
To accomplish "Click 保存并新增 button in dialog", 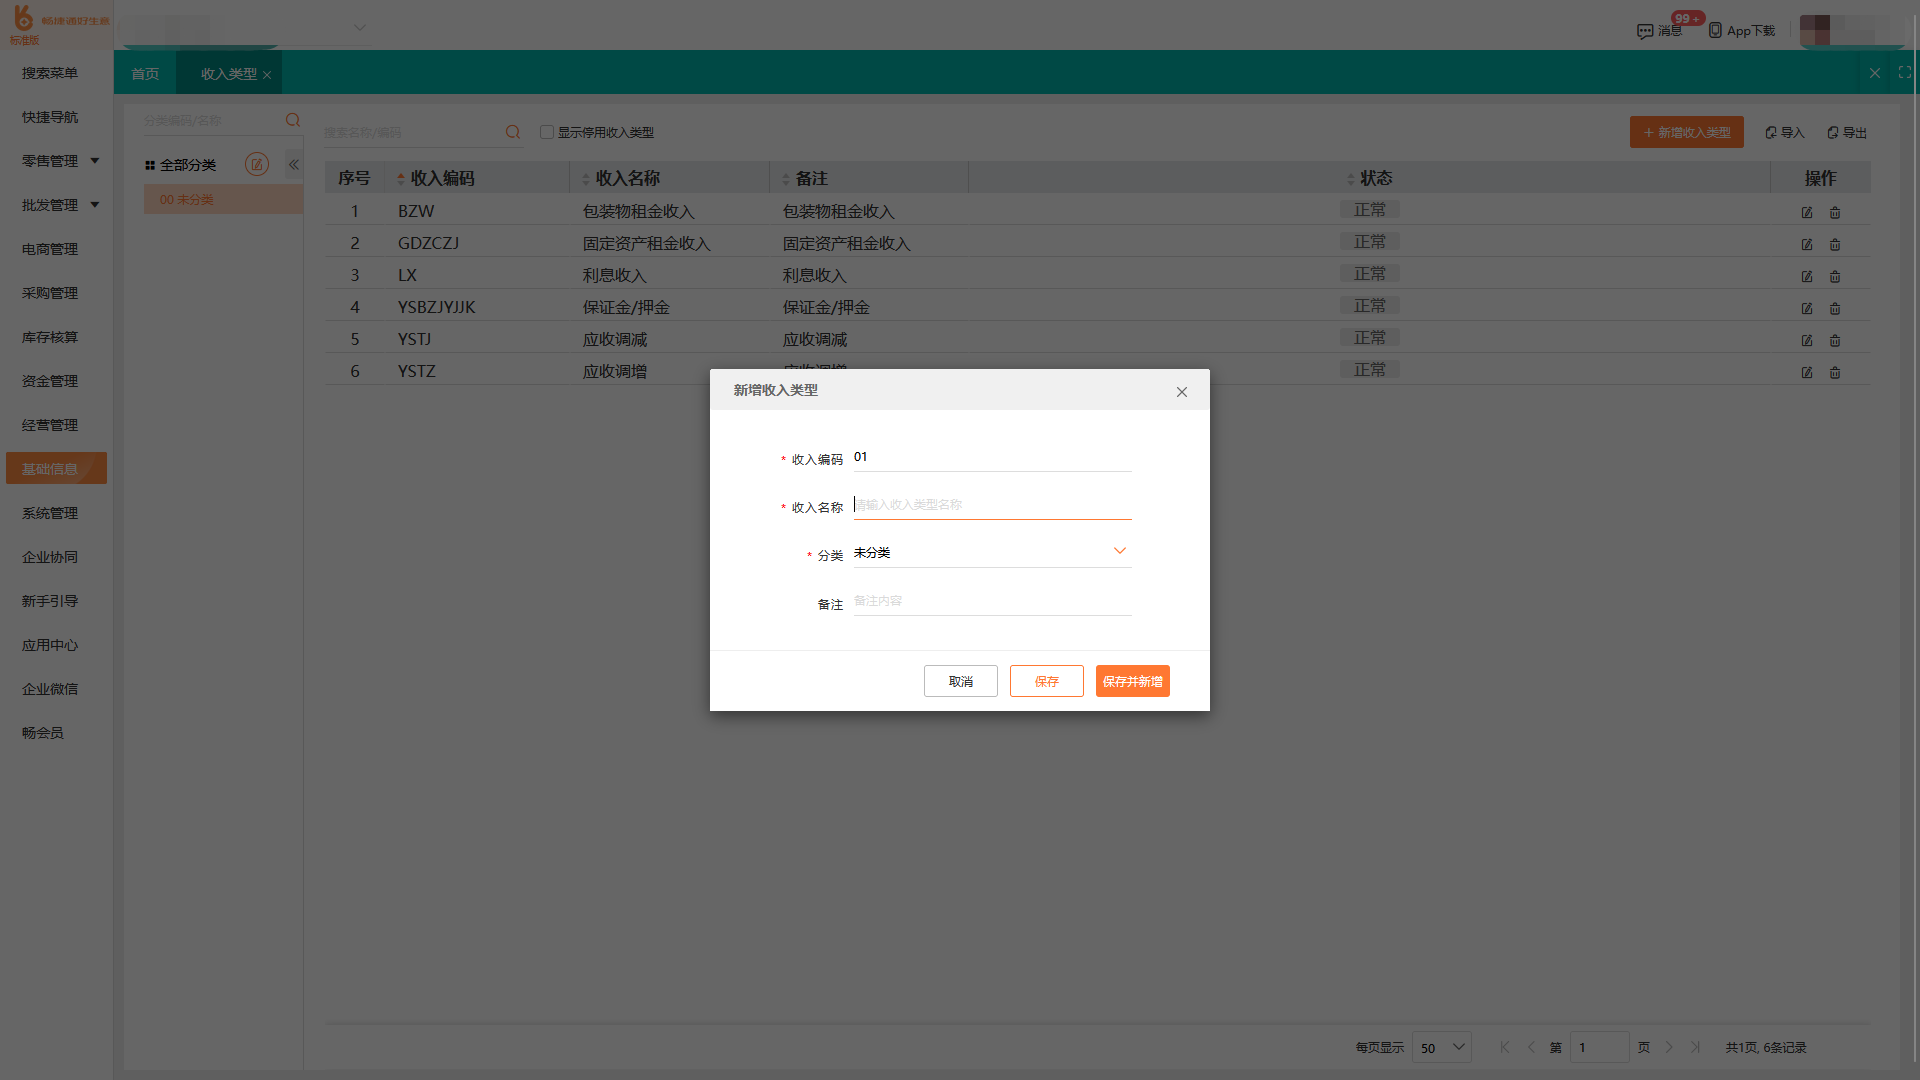I will click(1131, 680).
